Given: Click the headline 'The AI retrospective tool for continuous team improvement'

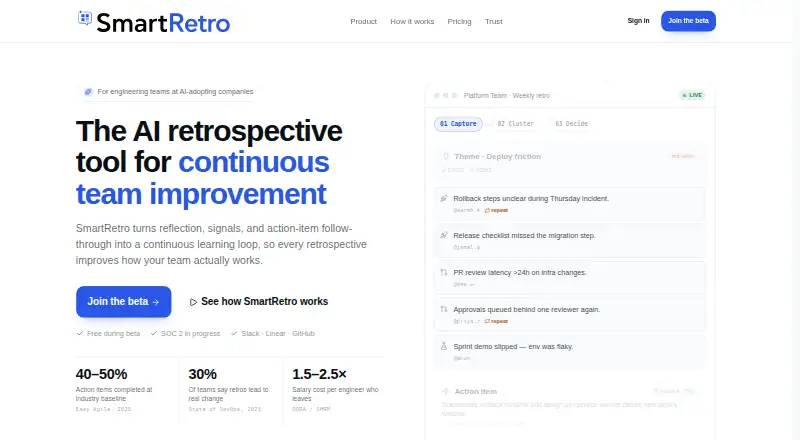Looking at the screenshot, I should click(x=209, y=162).
